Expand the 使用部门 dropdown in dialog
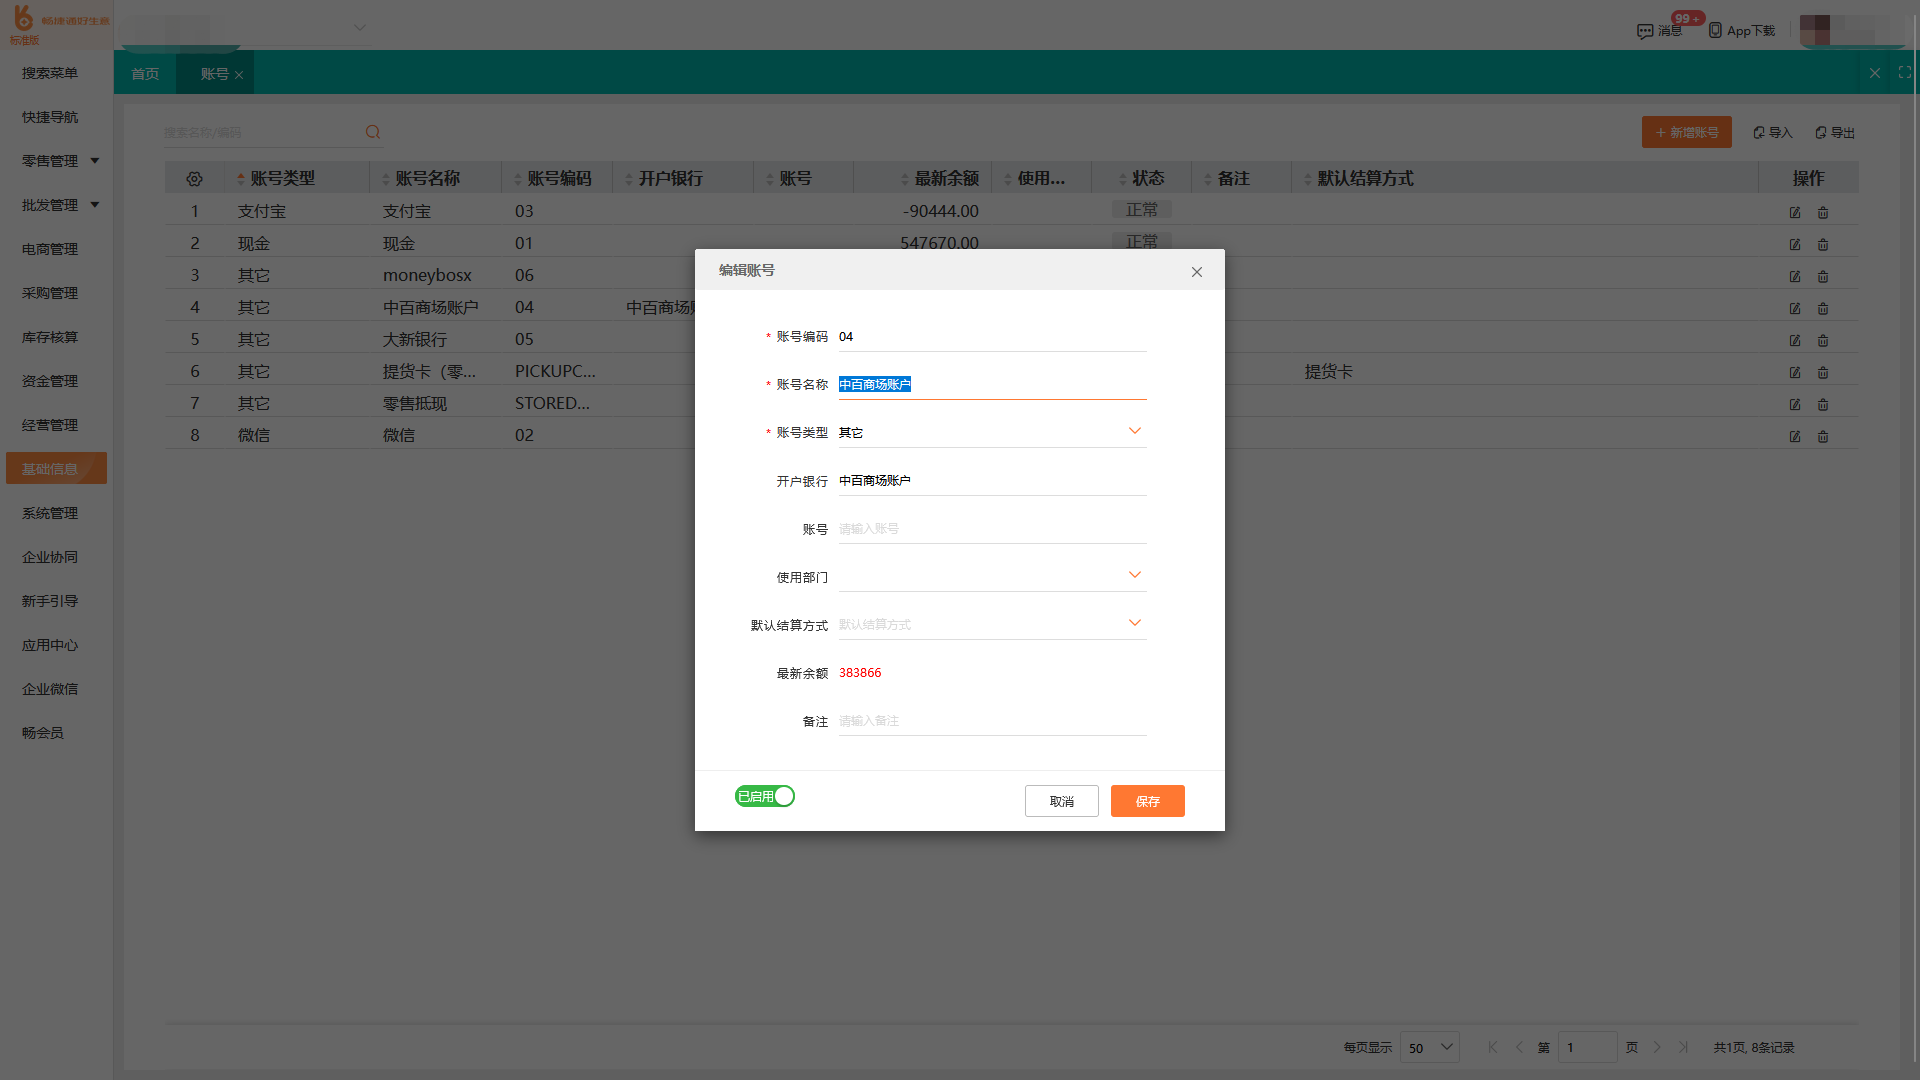The width and height of the screenshot is (1920, 1080). 1135,575
